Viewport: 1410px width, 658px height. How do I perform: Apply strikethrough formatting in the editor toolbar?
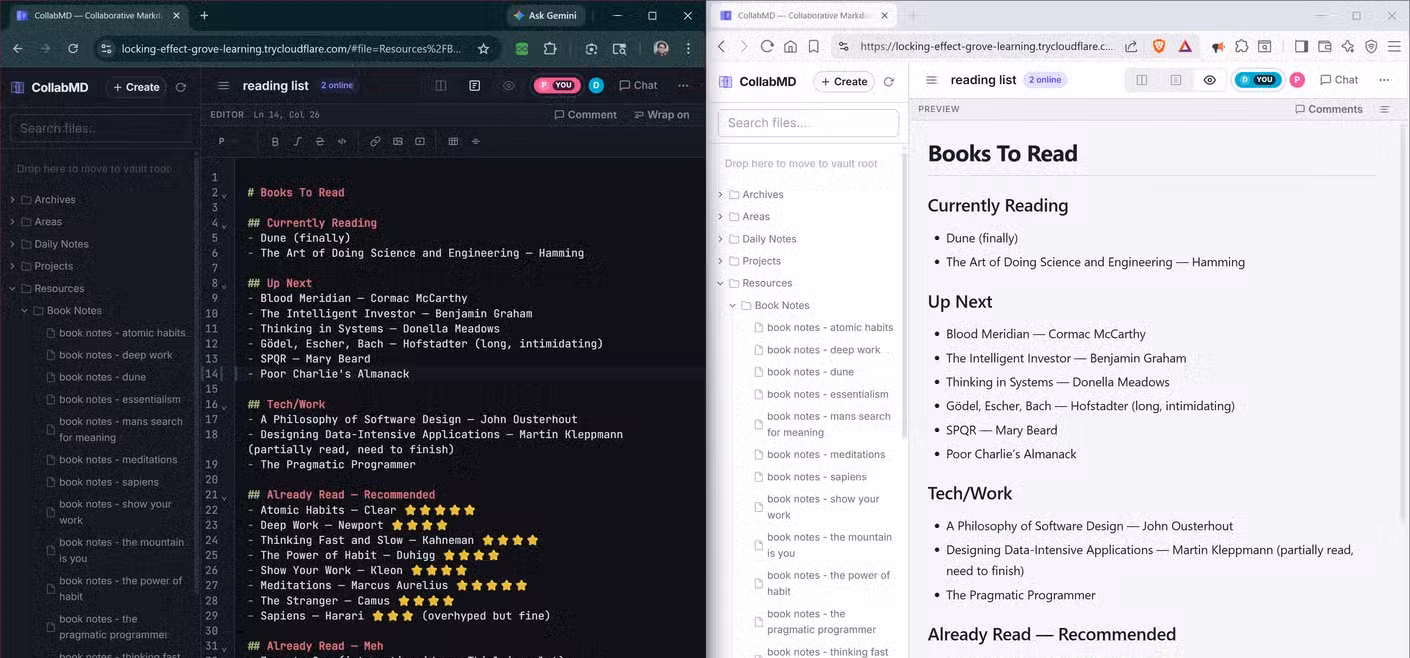319,142
